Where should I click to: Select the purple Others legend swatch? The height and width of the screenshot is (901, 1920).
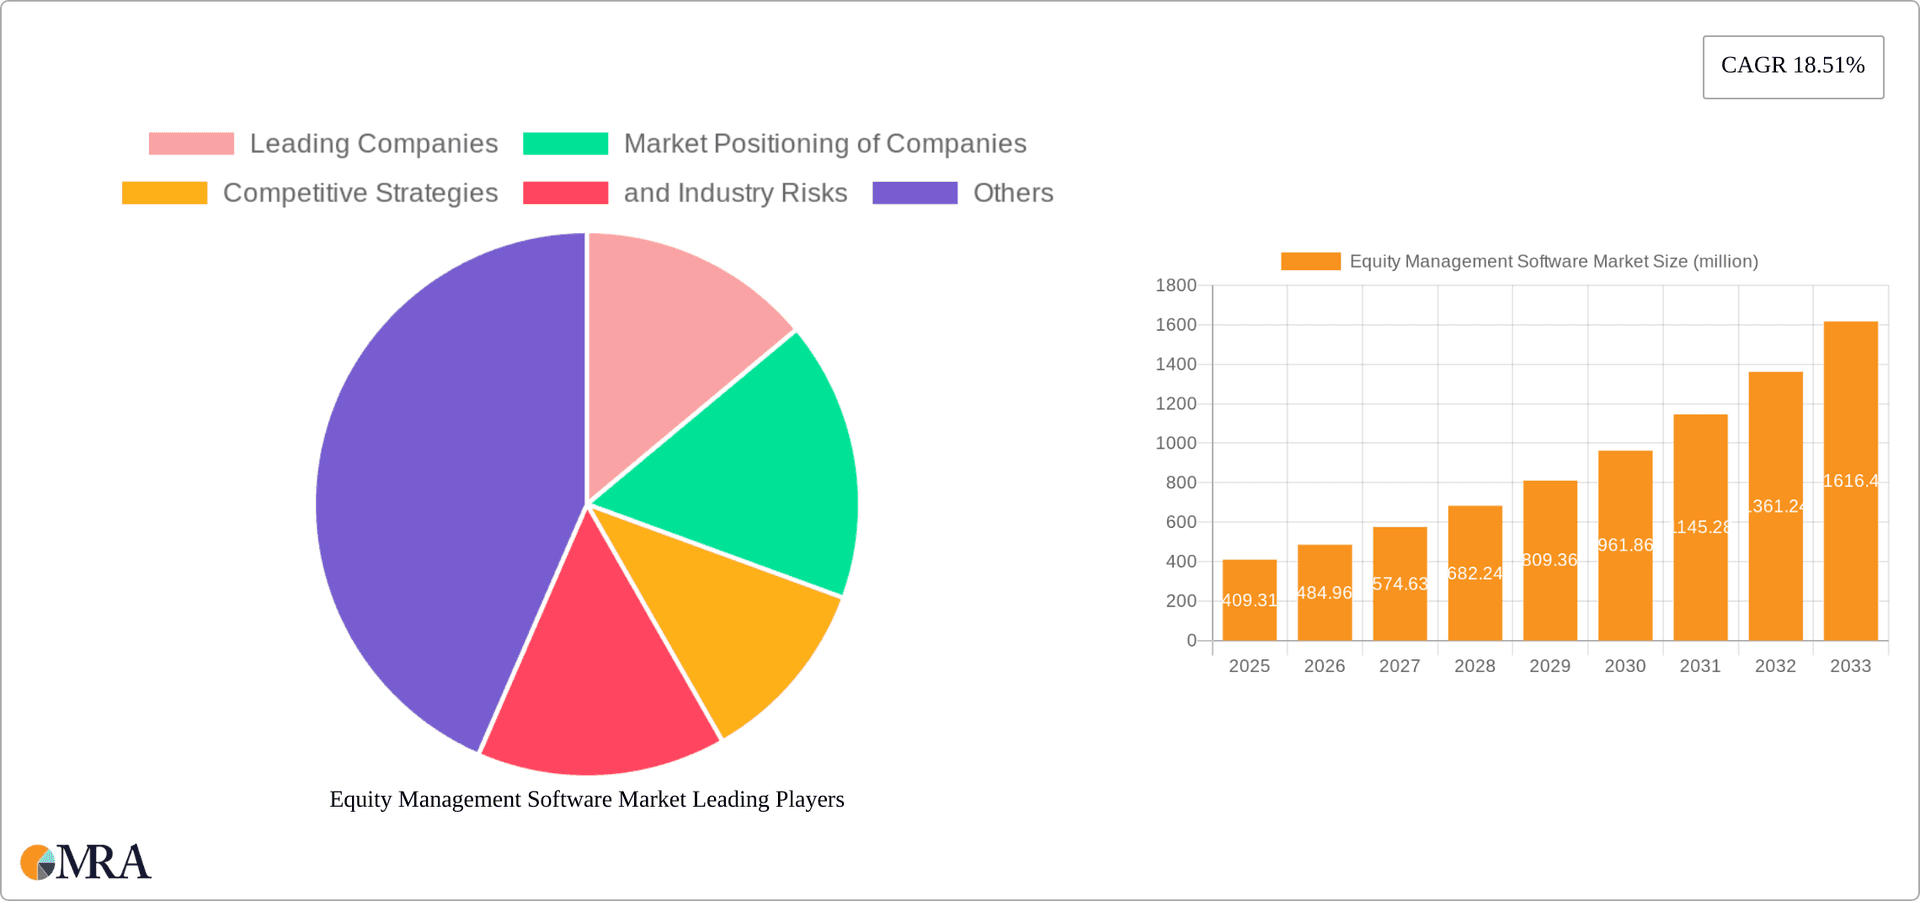point(914,192)
